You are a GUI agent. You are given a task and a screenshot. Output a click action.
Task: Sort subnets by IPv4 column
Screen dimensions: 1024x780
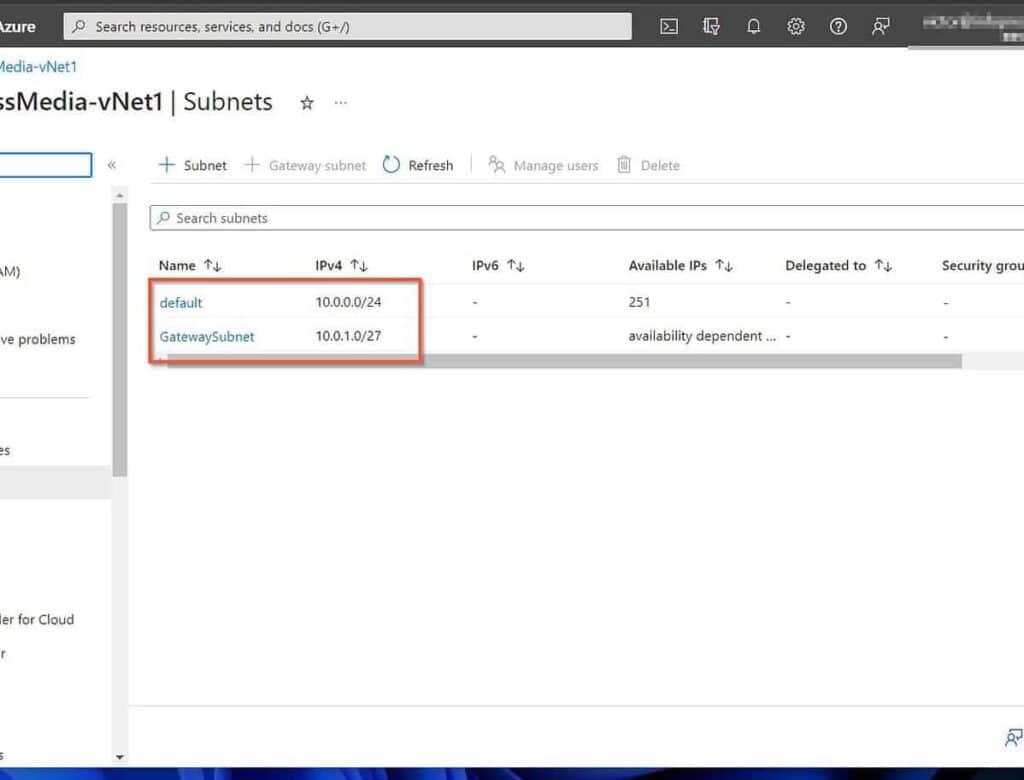click(x=342, y=265)
